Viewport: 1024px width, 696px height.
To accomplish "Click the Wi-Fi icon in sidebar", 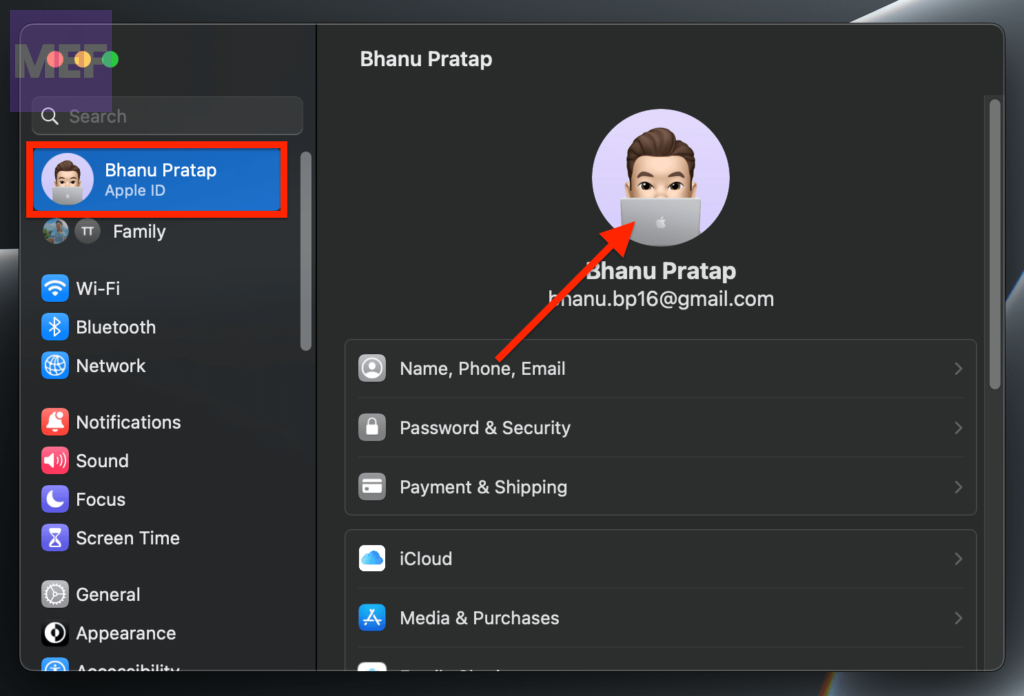I will tap(55, 289).
